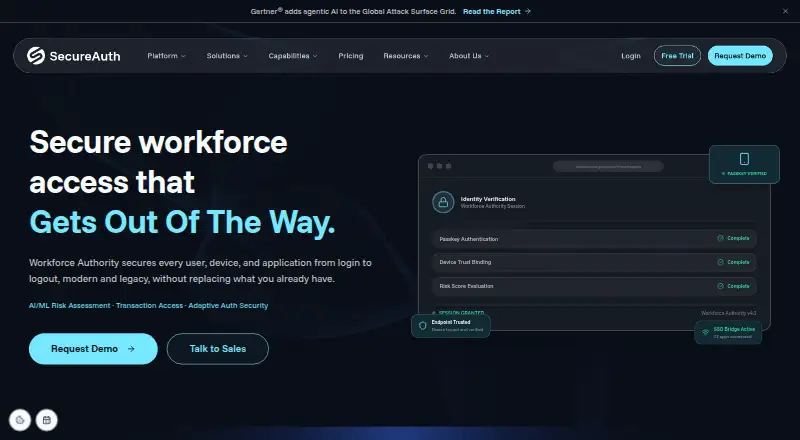This screenshot has width=800, height=440.
Task: Go to the Pricing page
Action: point(351,56)
